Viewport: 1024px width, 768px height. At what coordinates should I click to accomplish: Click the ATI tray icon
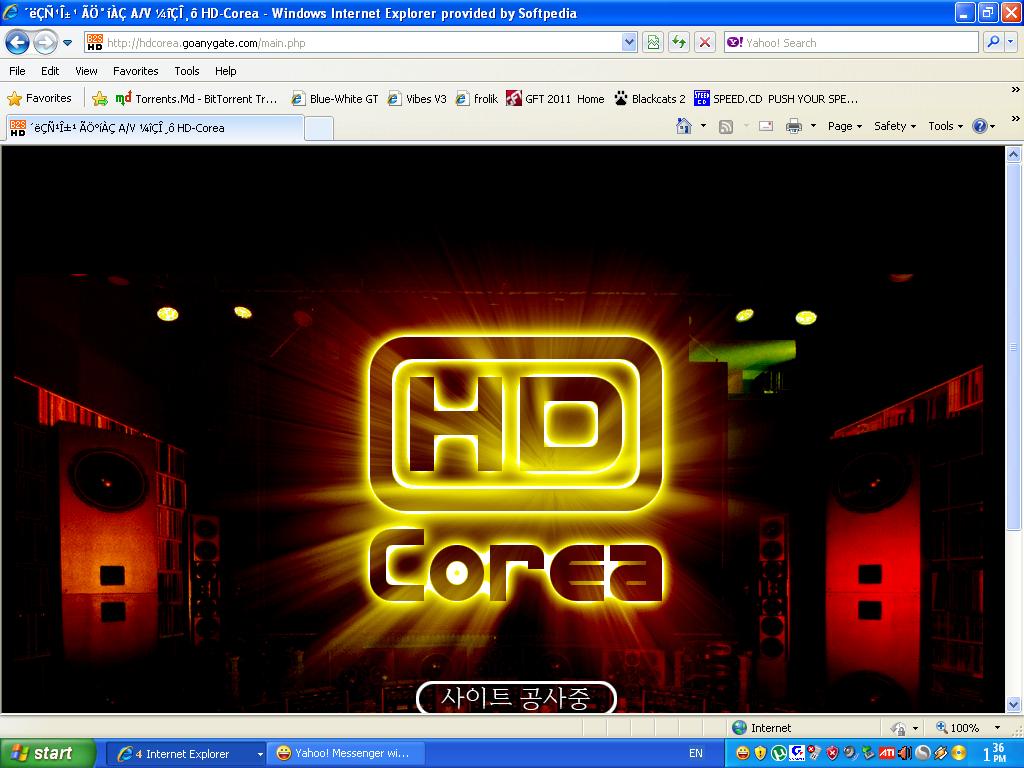coord(886,753)
